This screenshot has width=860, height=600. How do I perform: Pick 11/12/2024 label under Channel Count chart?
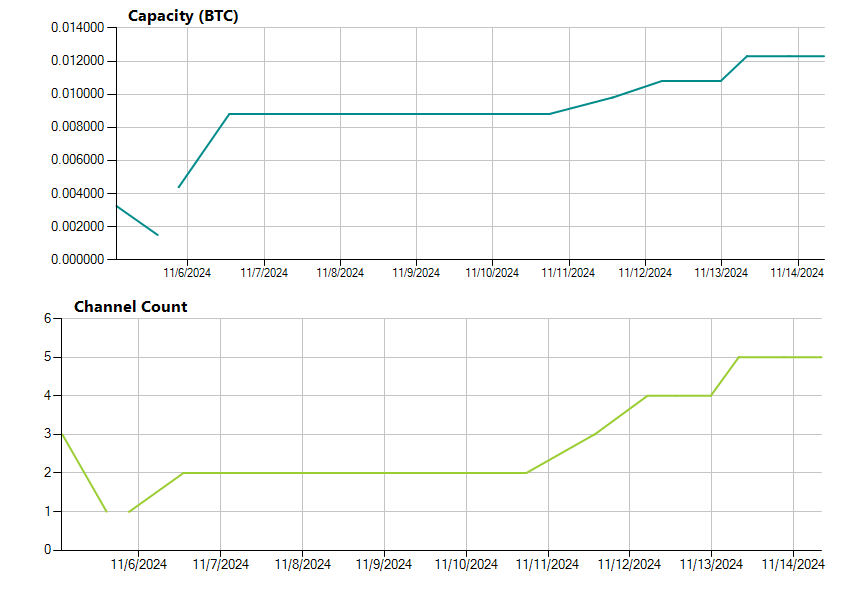pyautogui.click(x=629, y=564)
